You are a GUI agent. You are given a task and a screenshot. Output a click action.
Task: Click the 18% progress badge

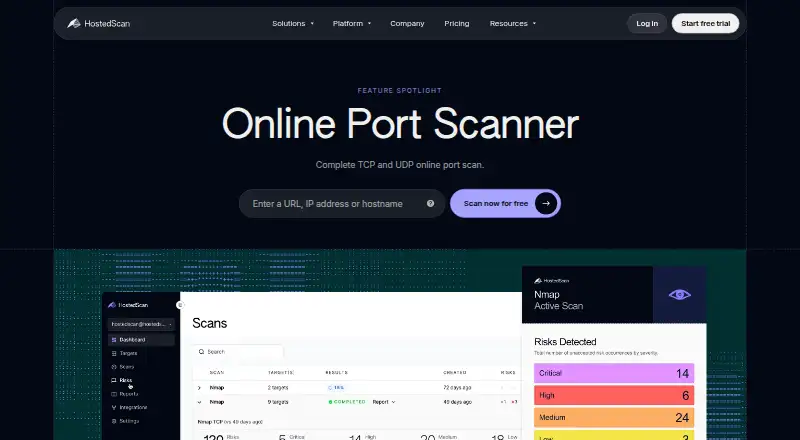tap(336, 388)
